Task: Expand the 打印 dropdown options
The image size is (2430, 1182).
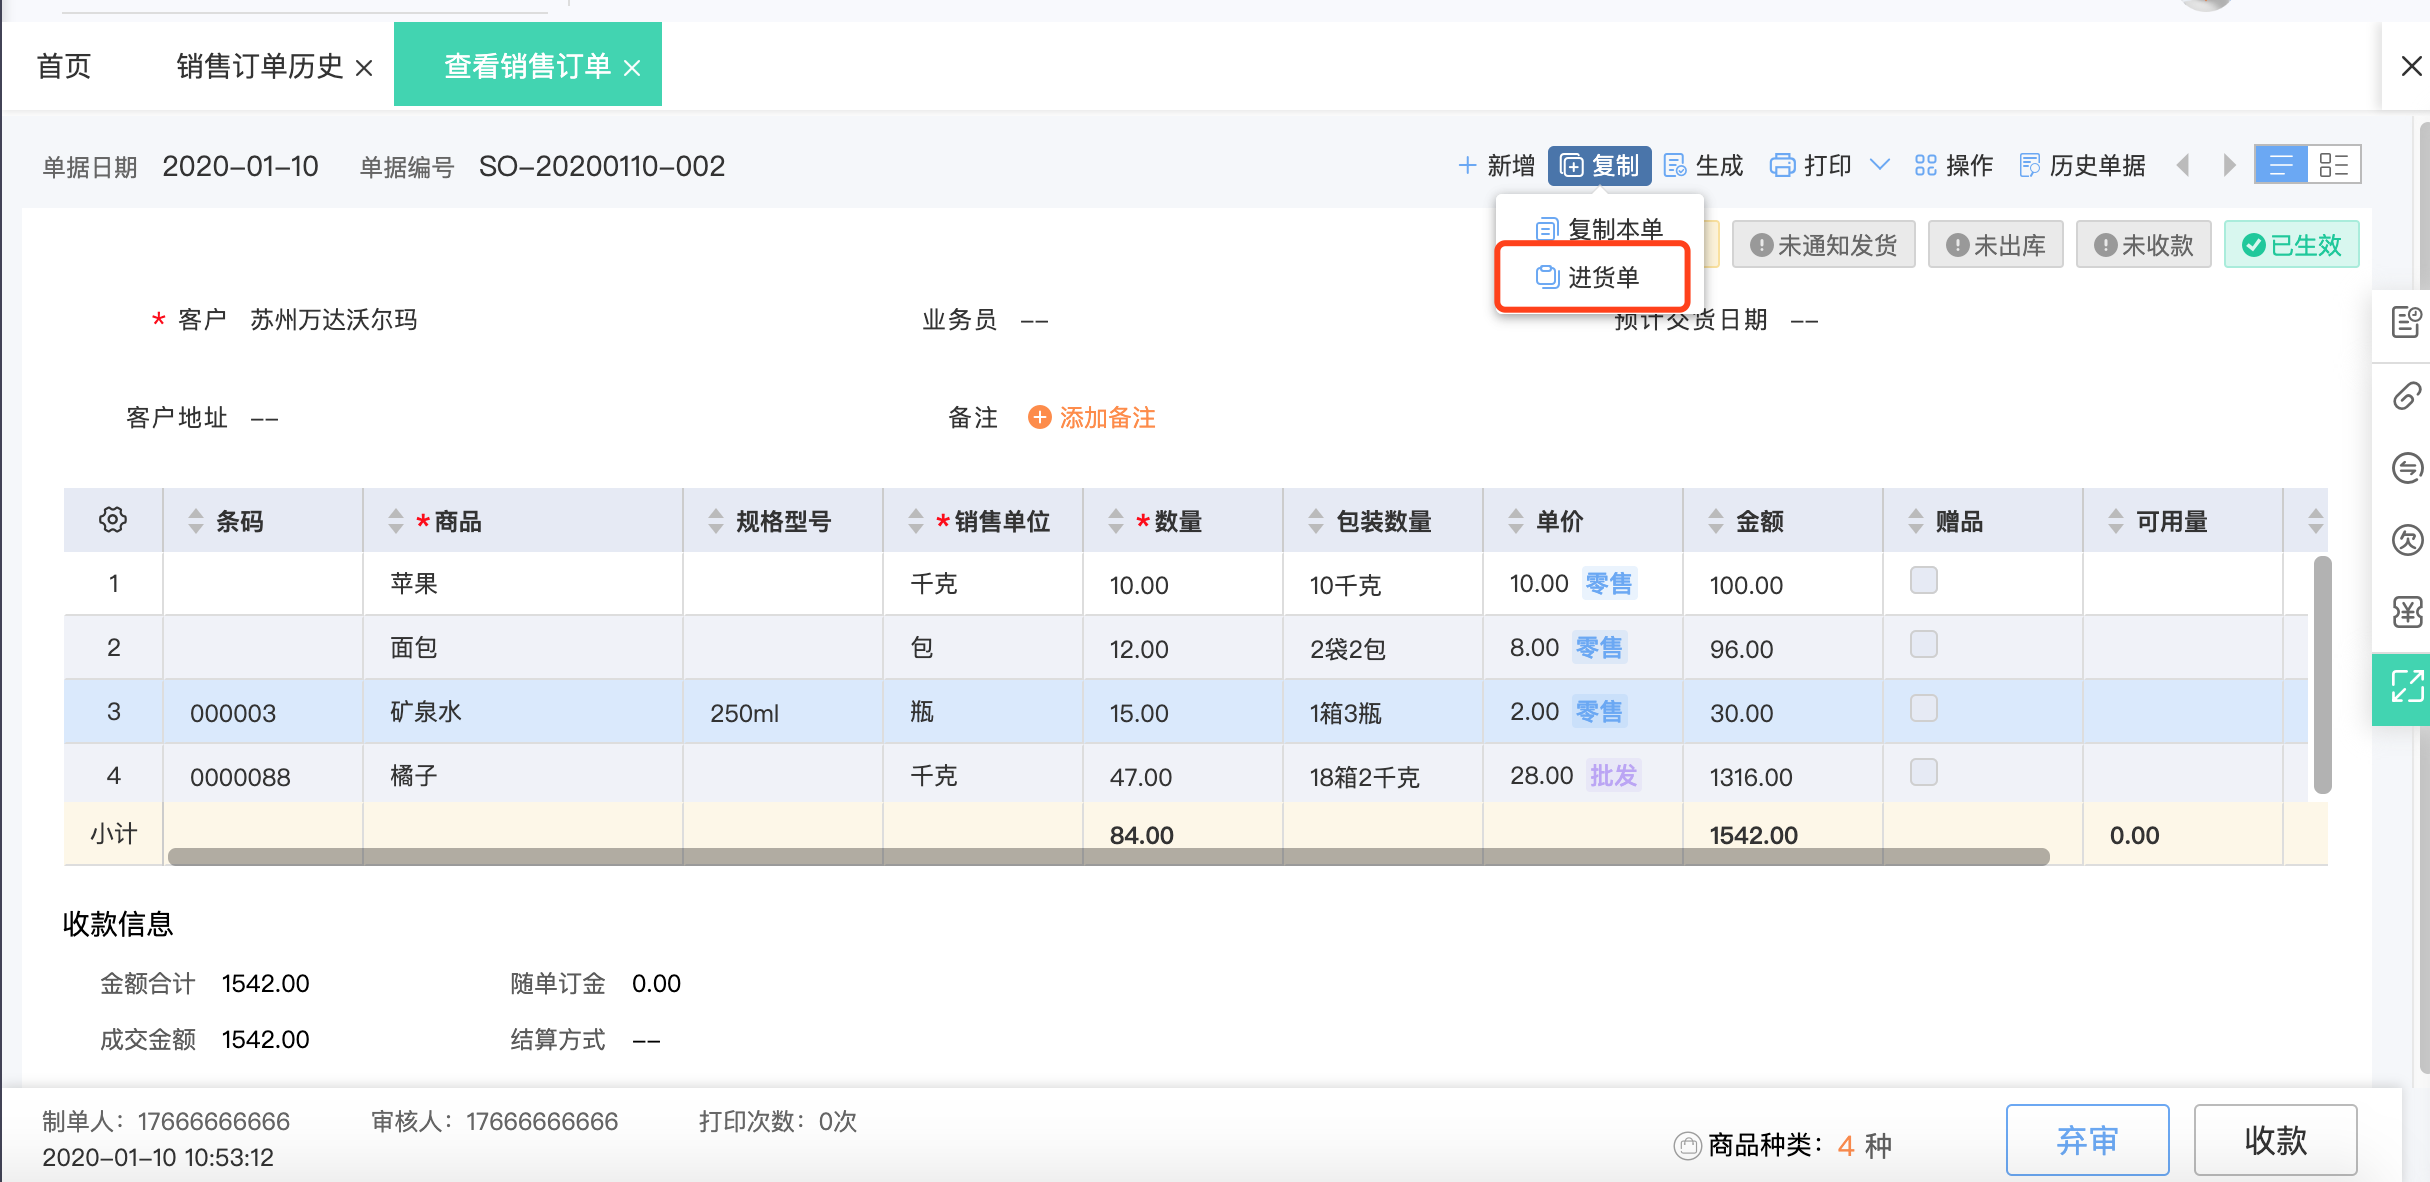Action: (1883, 166)
